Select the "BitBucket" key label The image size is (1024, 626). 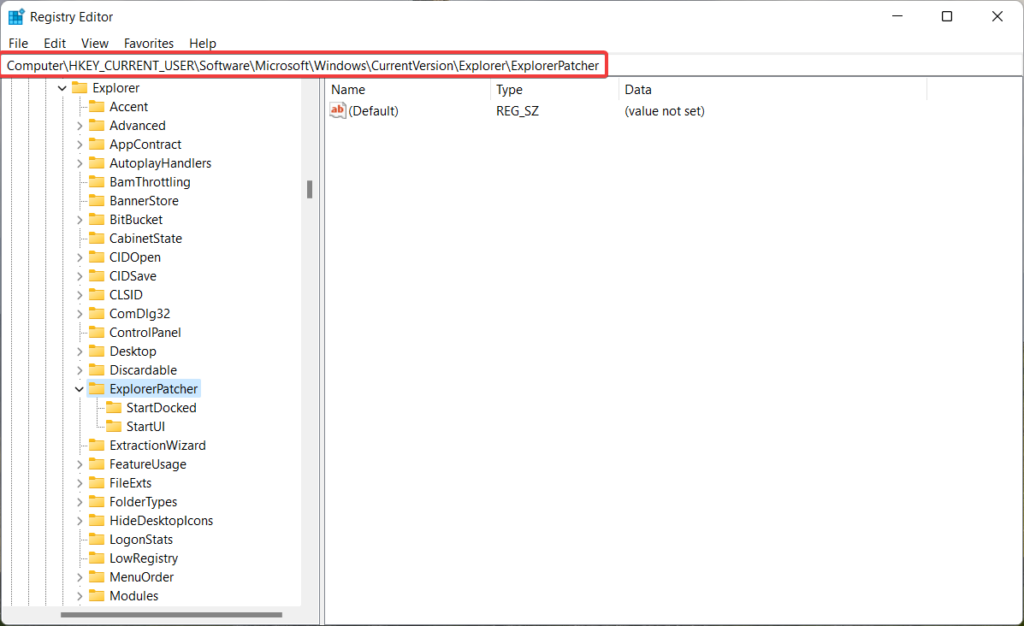pos(136,219)
